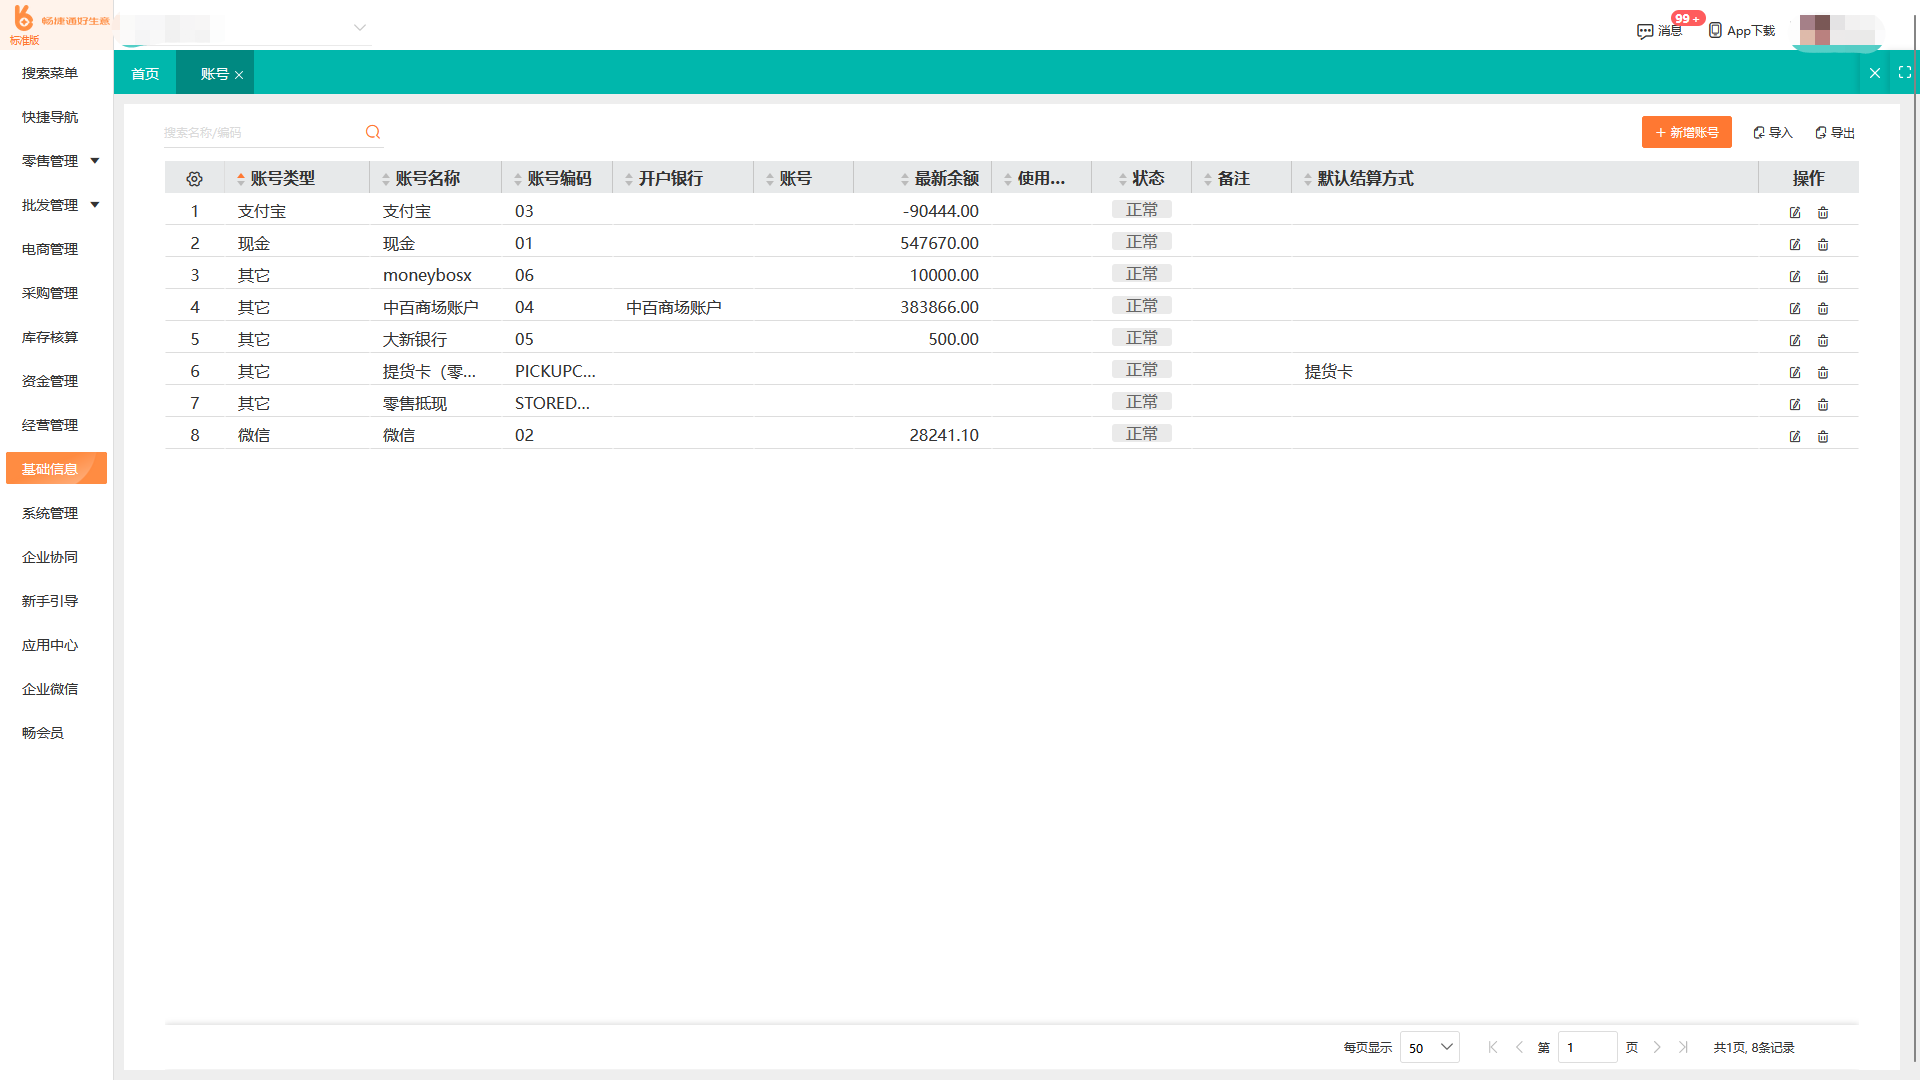
Task: Open the 首页 tab
Action: click(144, 73)
